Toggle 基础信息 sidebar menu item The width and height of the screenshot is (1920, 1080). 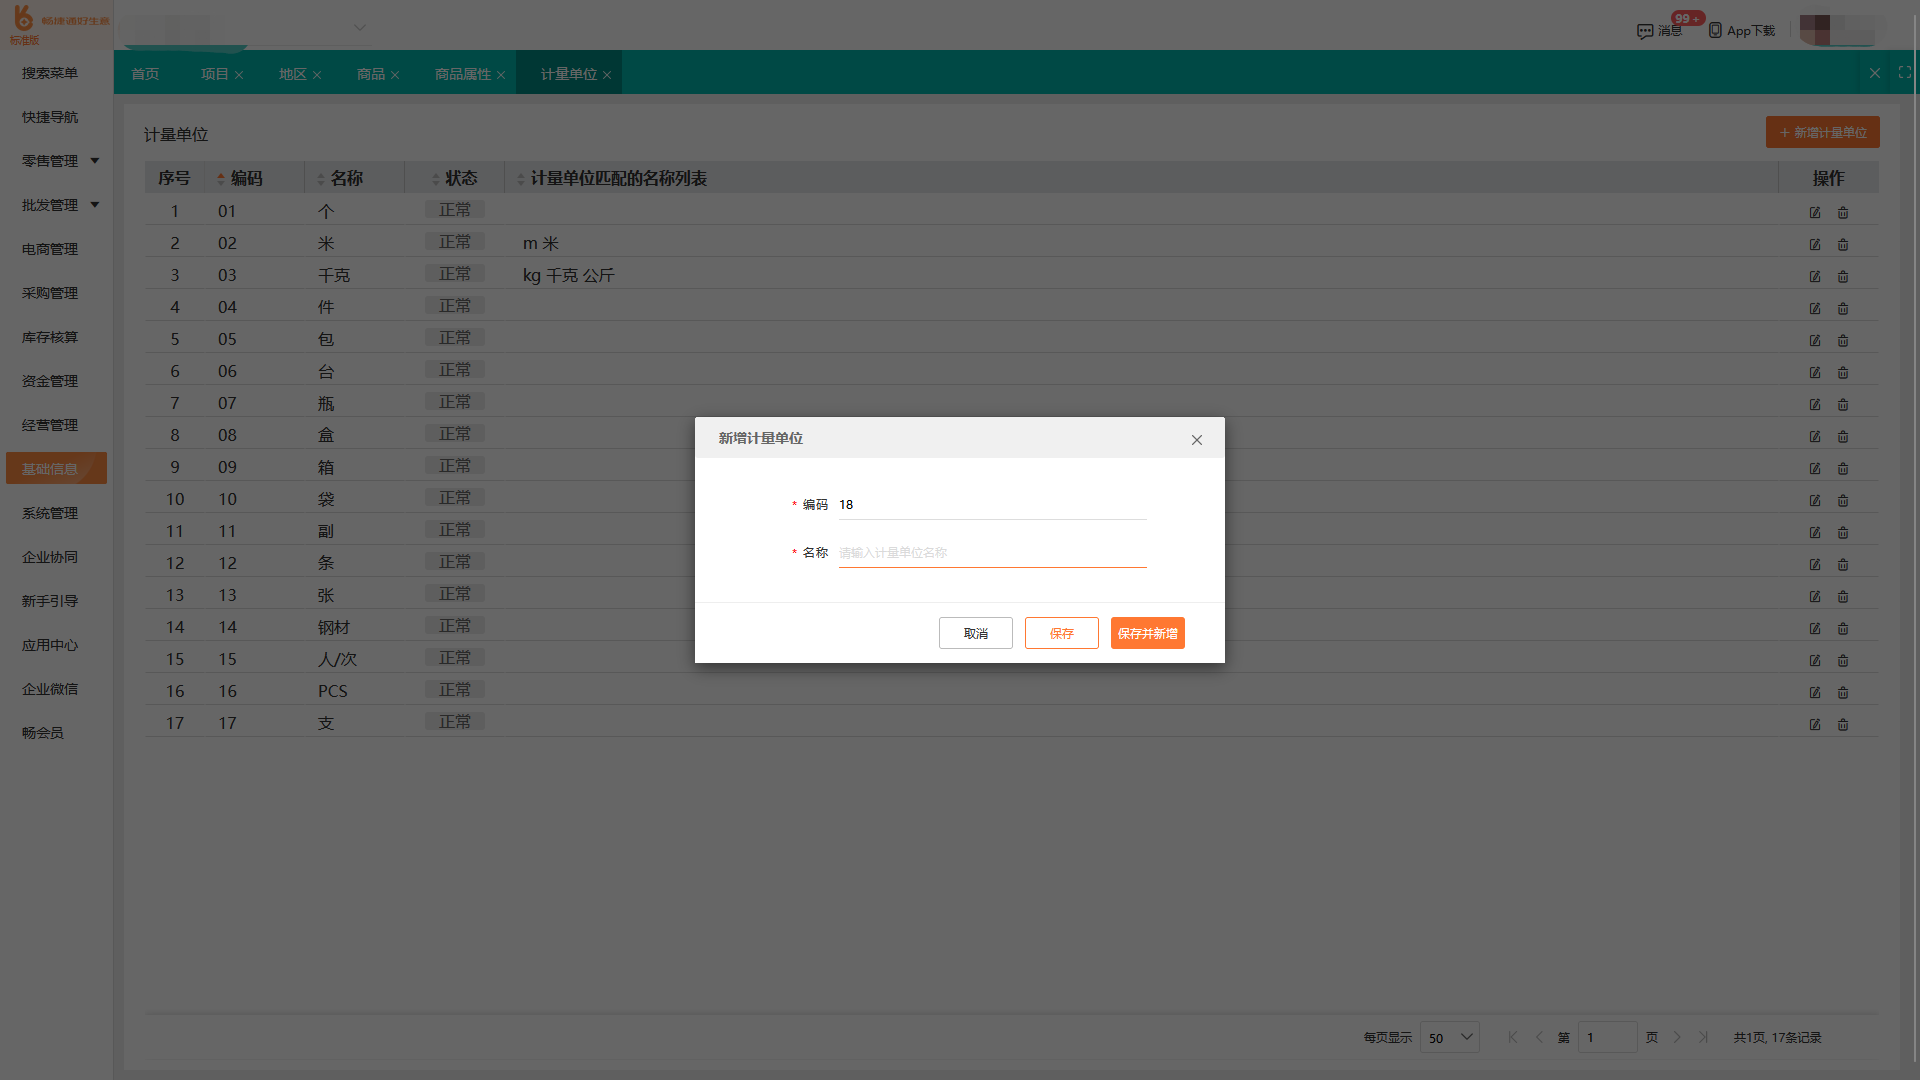pyautogui.click(x=57, y=468)
